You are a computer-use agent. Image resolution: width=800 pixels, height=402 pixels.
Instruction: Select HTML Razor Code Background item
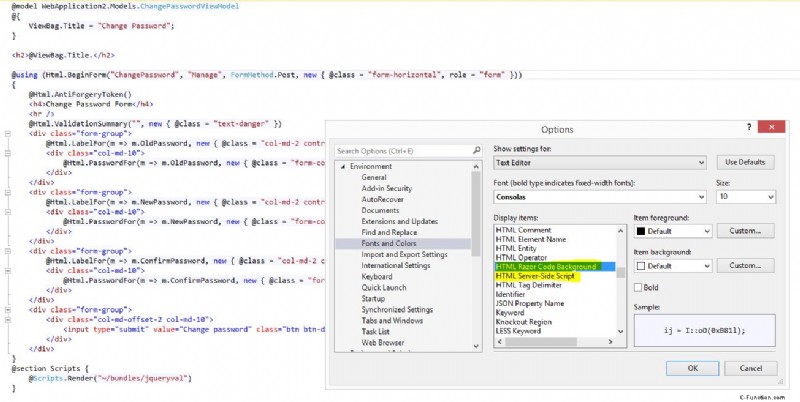[x=547, y=267]
